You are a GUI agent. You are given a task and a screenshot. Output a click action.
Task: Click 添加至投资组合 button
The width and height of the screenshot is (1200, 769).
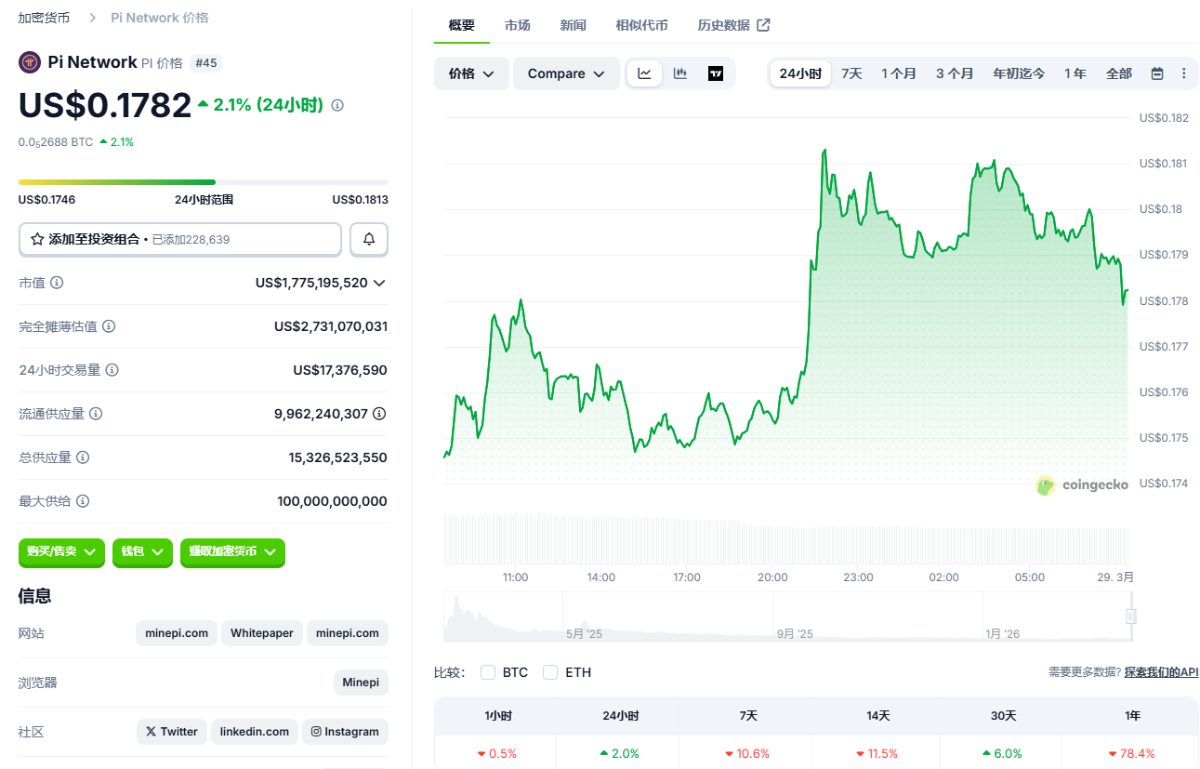[180, 239]
